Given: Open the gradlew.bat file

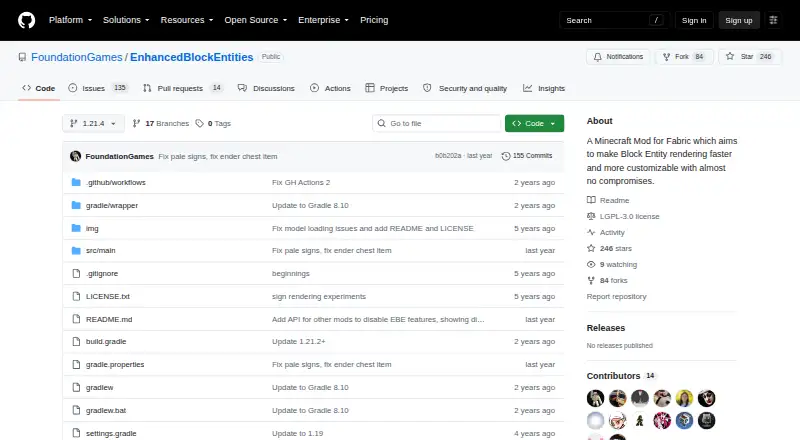Looking at the screenshot, I should (x=106, y=410).
